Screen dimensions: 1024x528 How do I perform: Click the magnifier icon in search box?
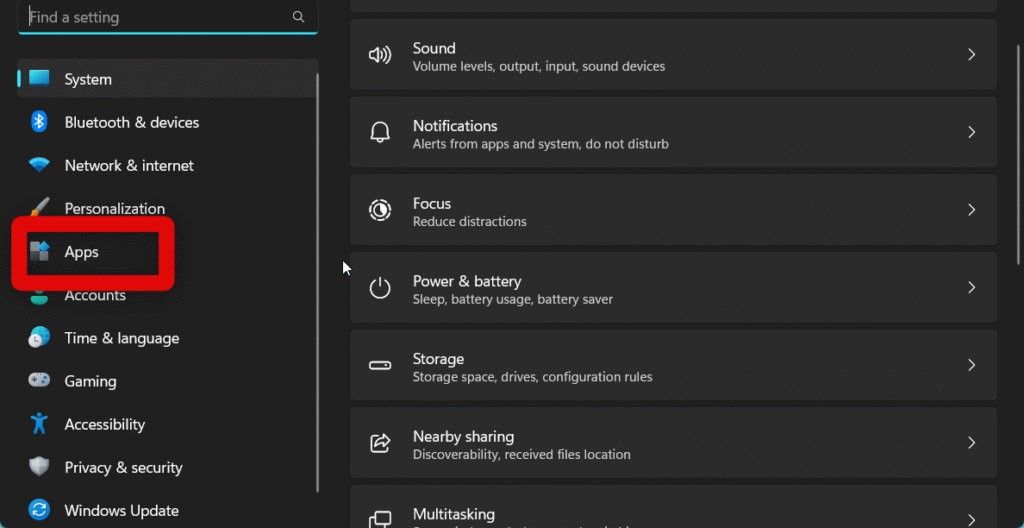[x=298, y=17]
